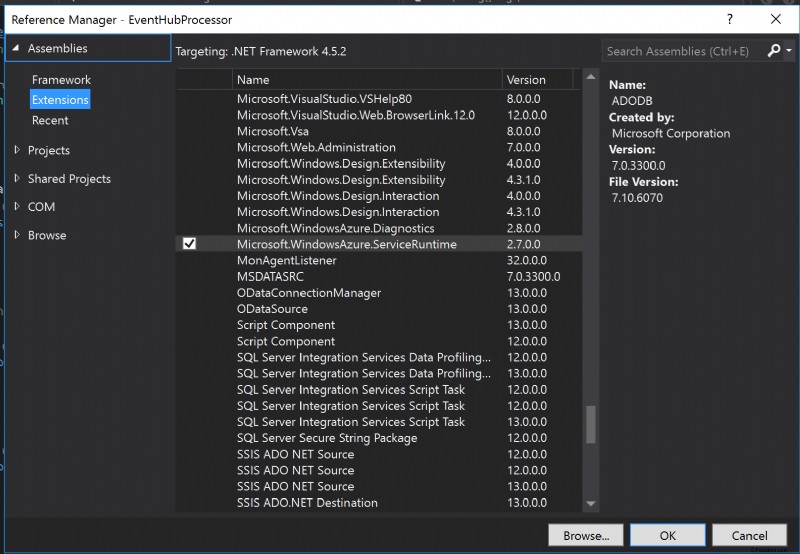Confirm with the OK button
The width and height of the screenshot is (800, 554).
tap(667, 535)
